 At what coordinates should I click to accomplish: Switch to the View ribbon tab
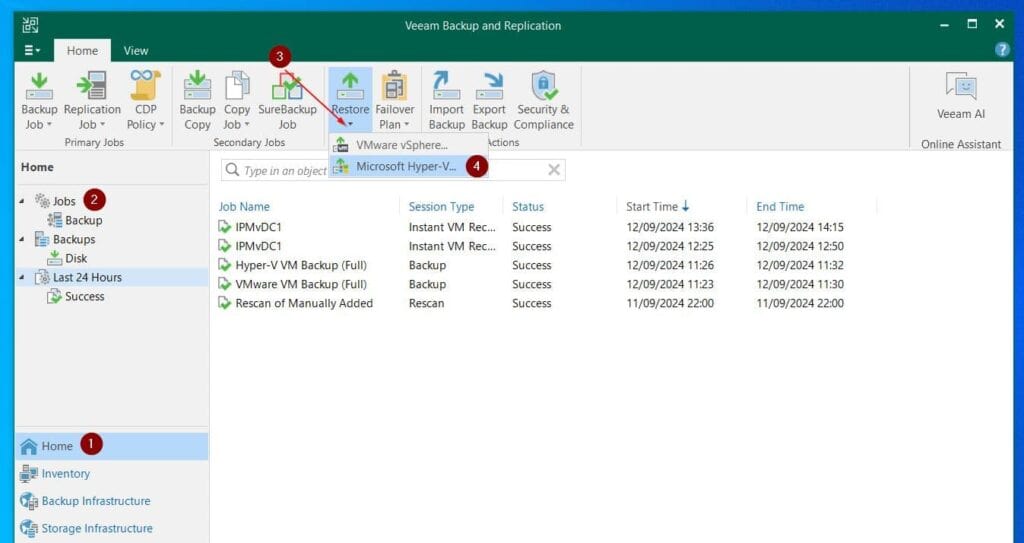(136, 50)
